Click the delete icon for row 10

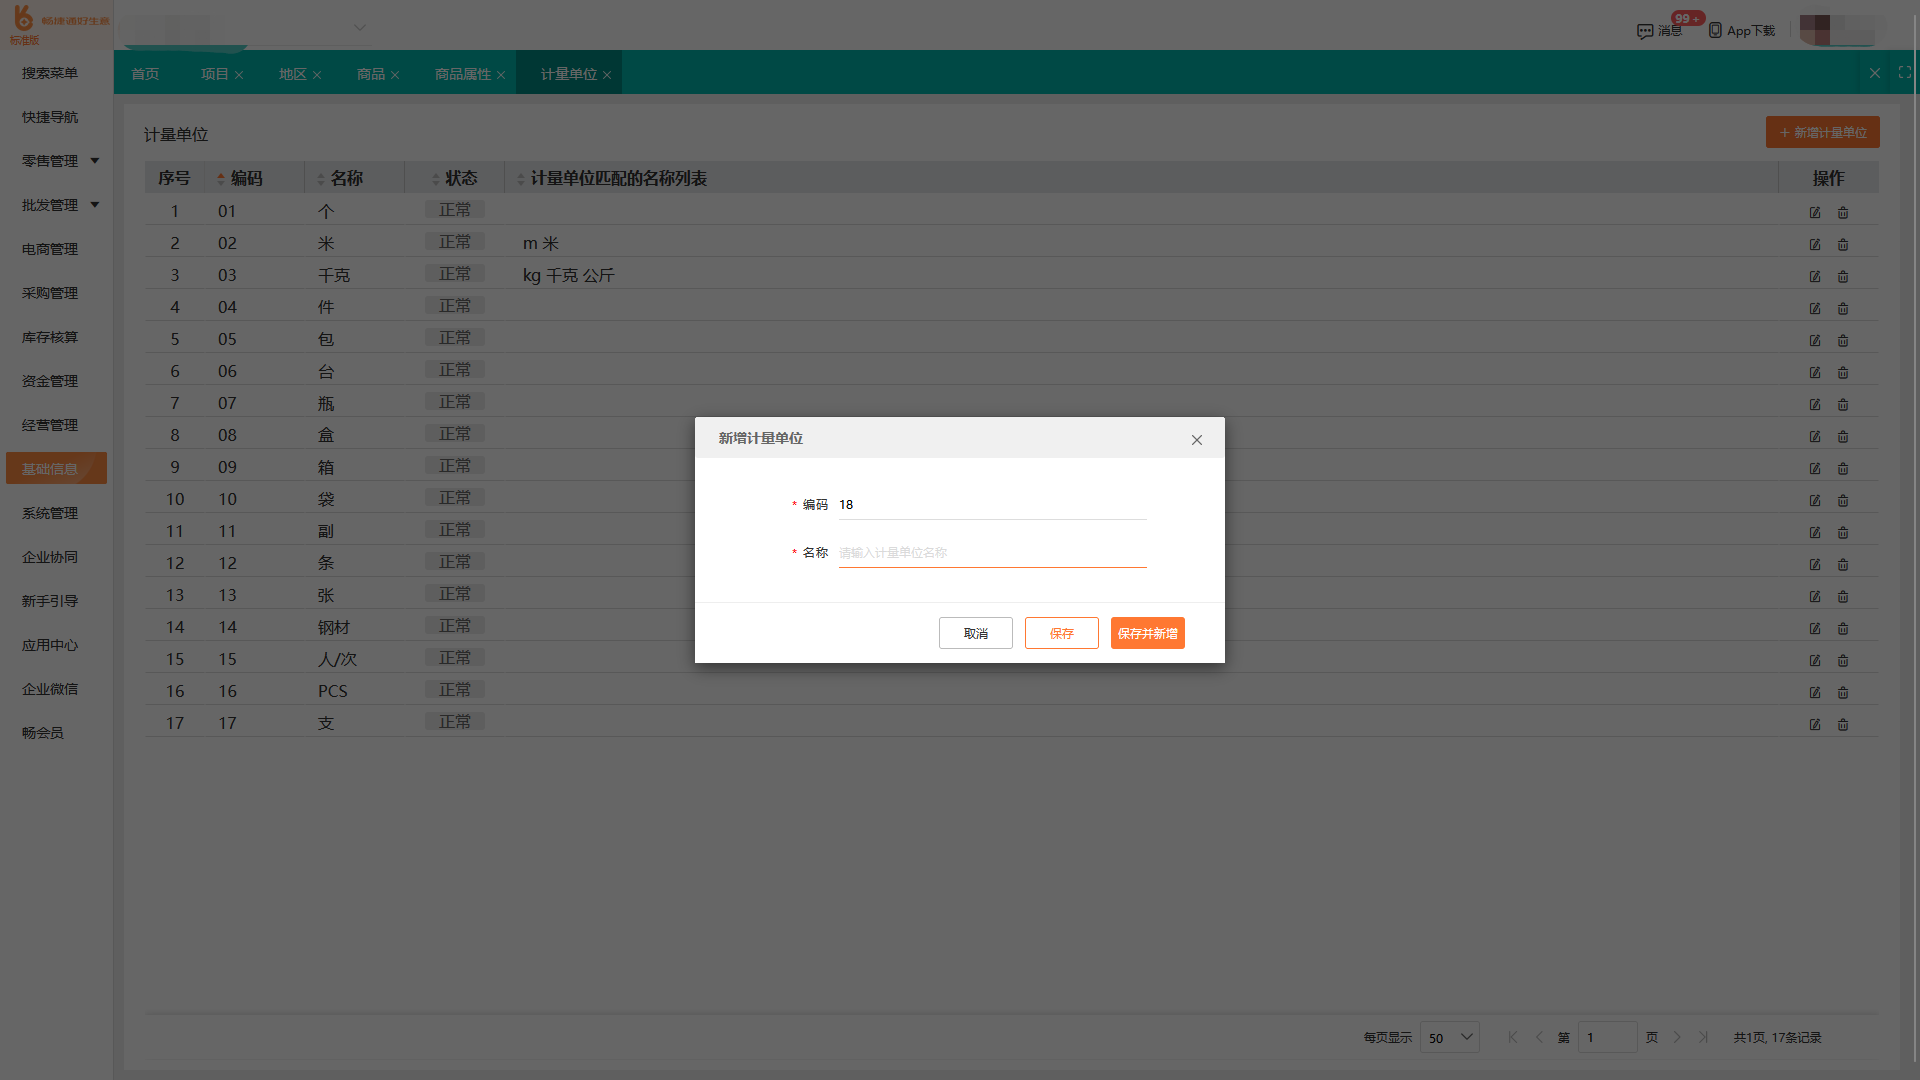coord(1844,500)
